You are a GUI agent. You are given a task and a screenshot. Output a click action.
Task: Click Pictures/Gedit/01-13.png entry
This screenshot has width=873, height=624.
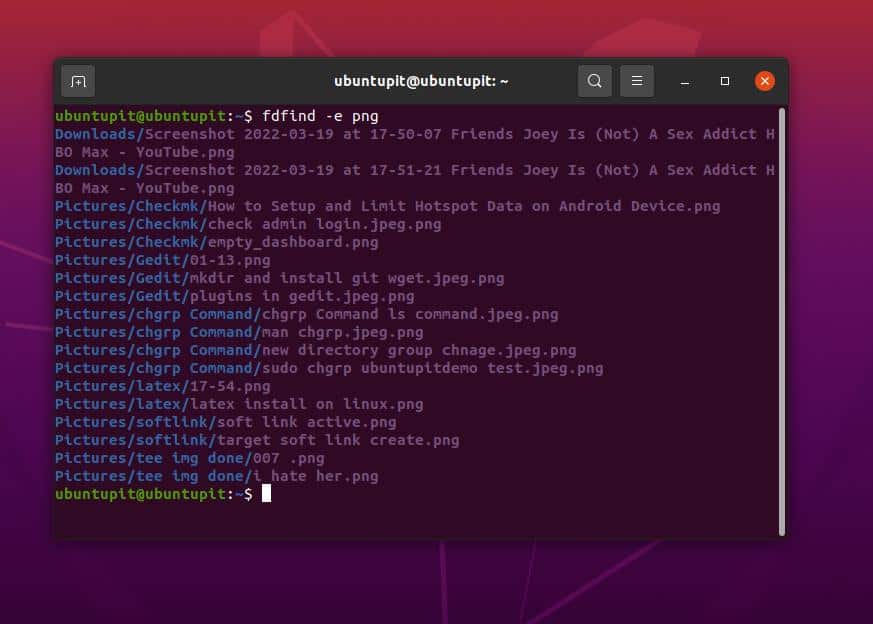tap(163, 260)
